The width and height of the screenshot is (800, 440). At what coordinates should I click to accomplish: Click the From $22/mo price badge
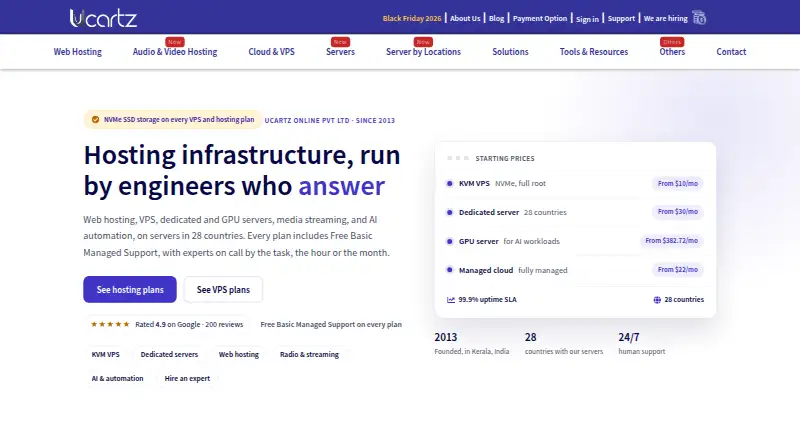[678, 270]
